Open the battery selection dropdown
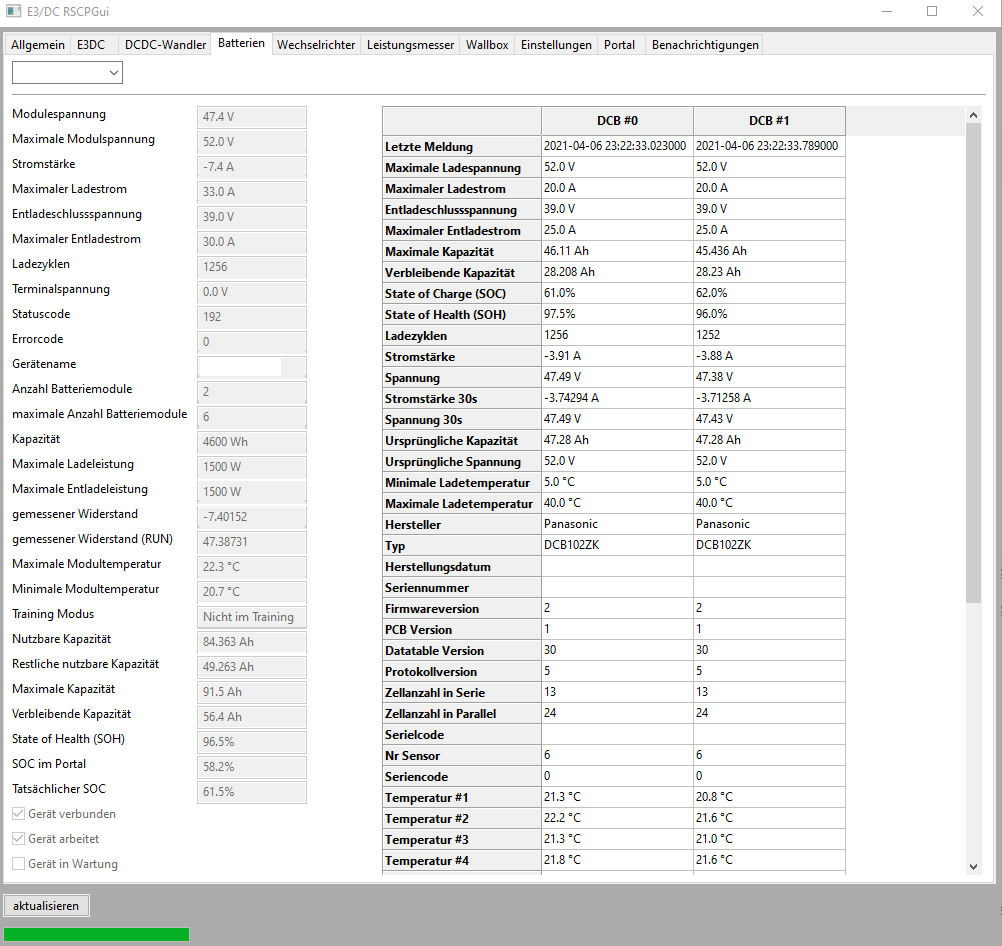This screenshot has width=1002, height=946. click(67, 73)
